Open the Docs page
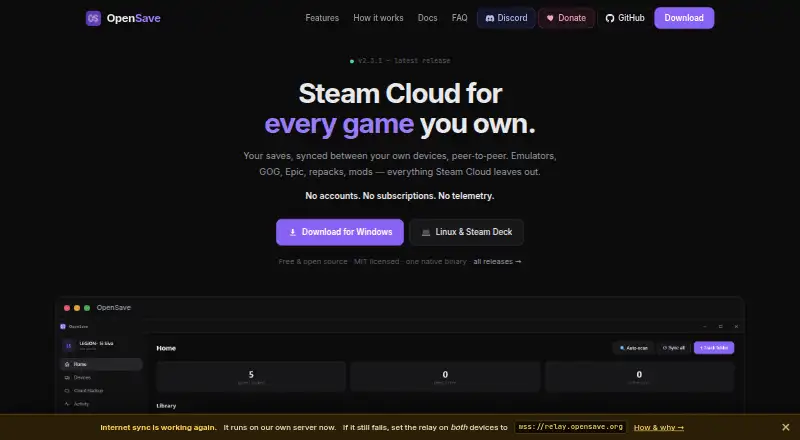 click(428, 18)
